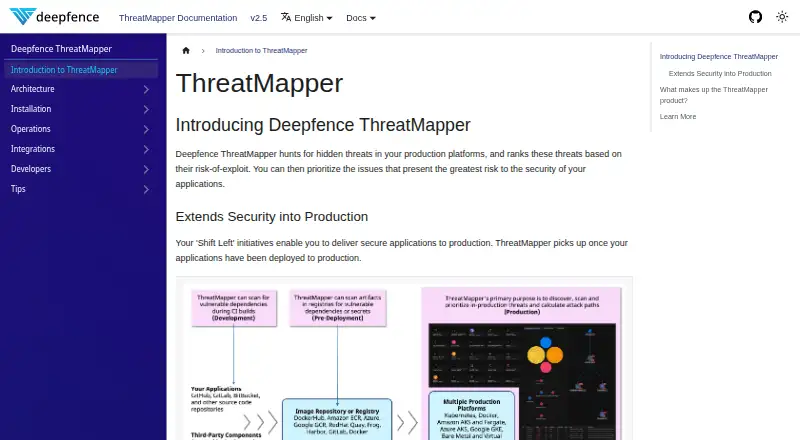The height and width of the screenshot is (440, 800).
Task: Open the Tips sidebar section
Action: [x=18, y=188]
